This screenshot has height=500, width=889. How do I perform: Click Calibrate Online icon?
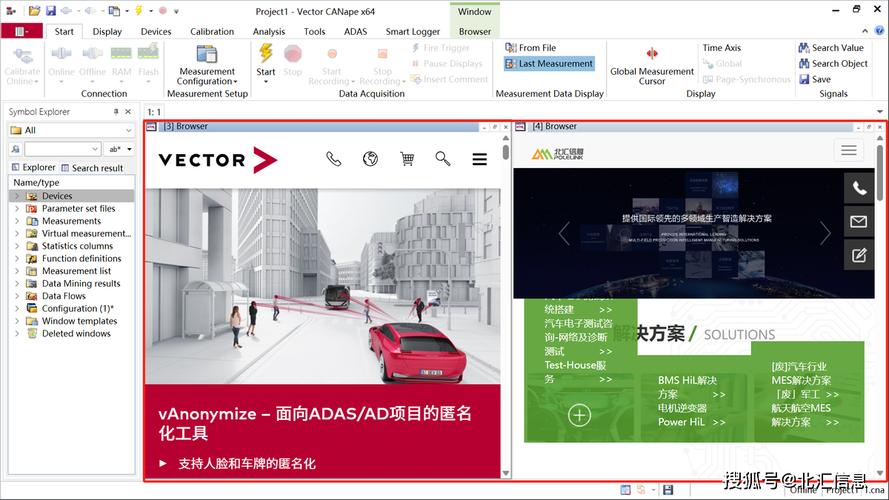[x=23, y=55]
